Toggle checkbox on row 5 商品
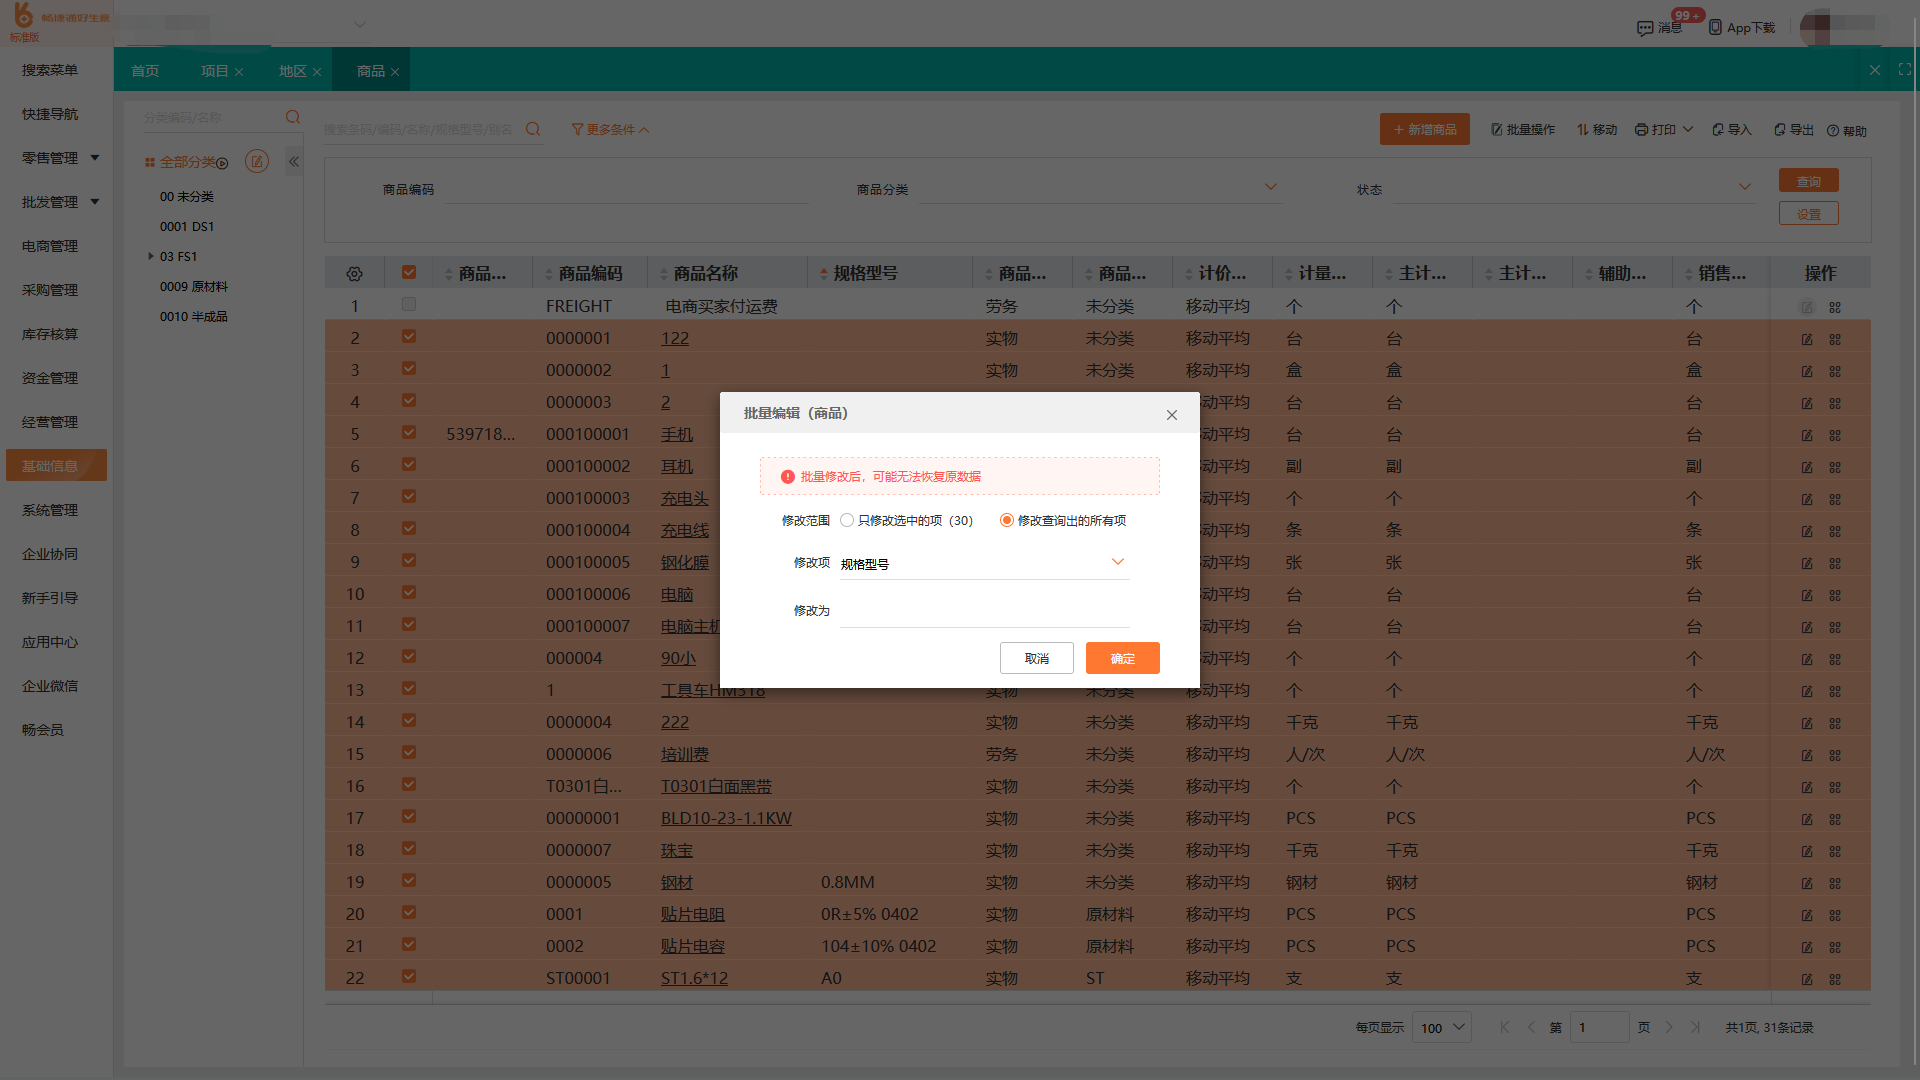The width and height of the screenshot is (1920, 1080). (411, 433)
